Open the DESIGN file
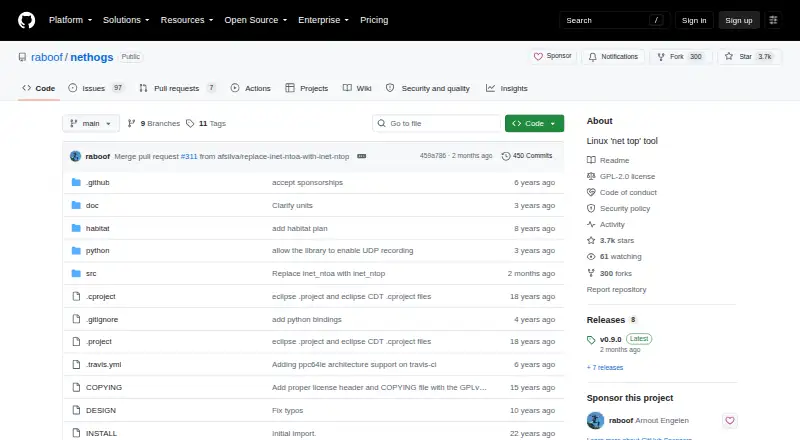 tap(101, 410)
